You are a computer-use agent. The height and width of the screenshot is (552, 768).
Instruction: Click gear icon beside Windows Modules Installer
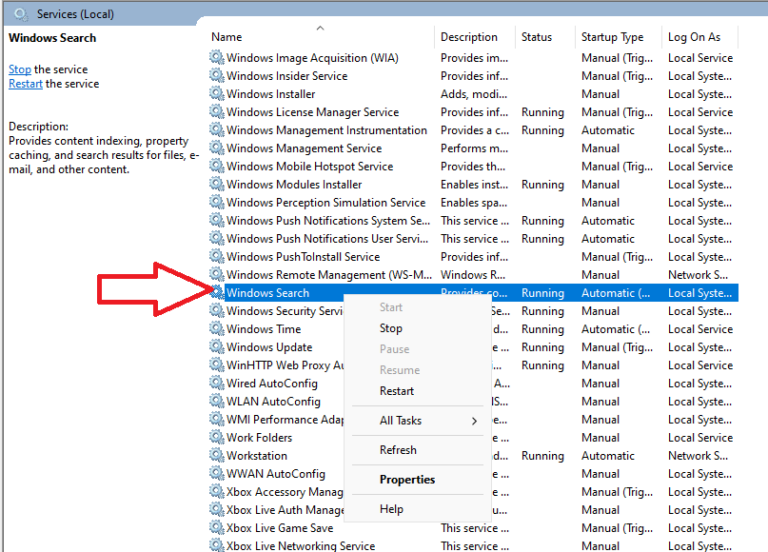[216, 184]
